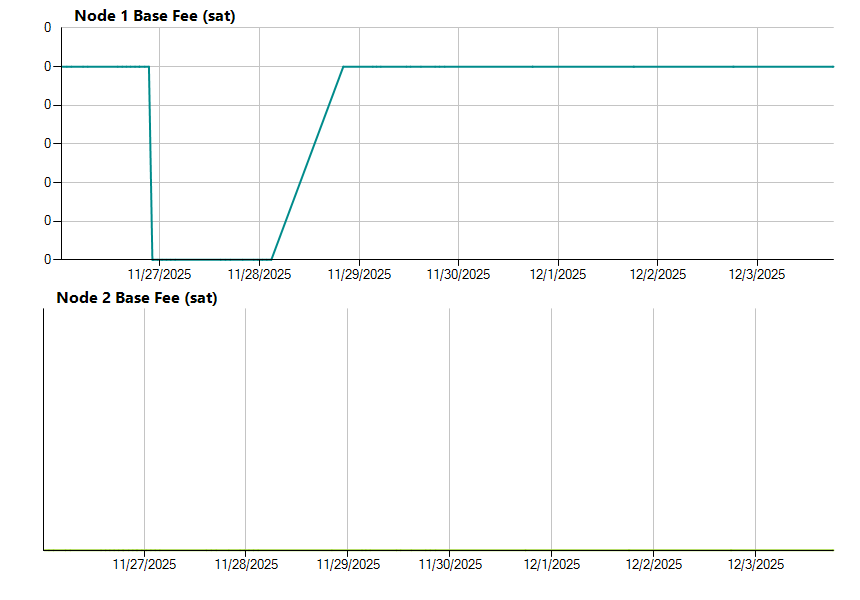This screenshot has width=860, height=600.
Task: Click the Node 1 Base Fee chart title
Action: tap(154, 15)
